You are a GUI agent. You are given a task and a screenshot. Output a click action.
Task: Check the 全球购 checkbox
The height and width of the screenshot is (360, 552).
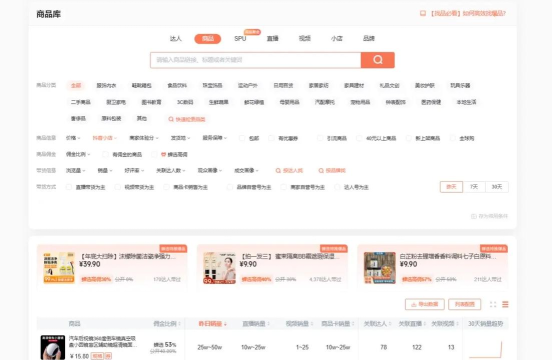click(453, 138)
